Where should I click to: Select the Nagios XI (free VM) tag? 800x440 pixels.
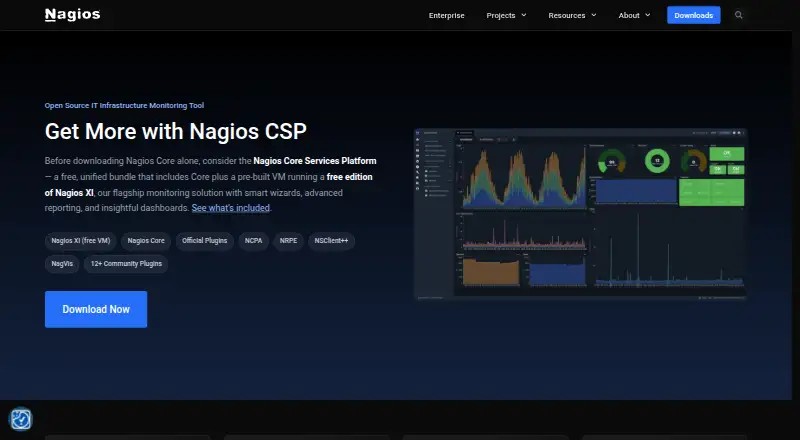[81, 240]
